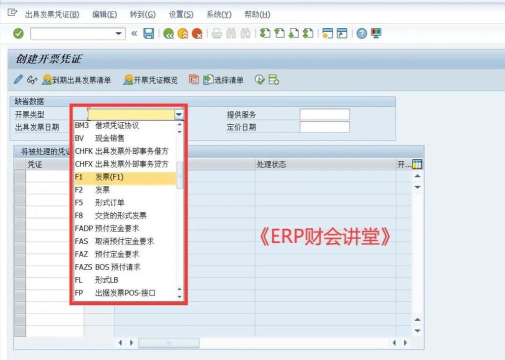
Task: Expand the command field dropdown arrow
Action: (x=118, y=33)
